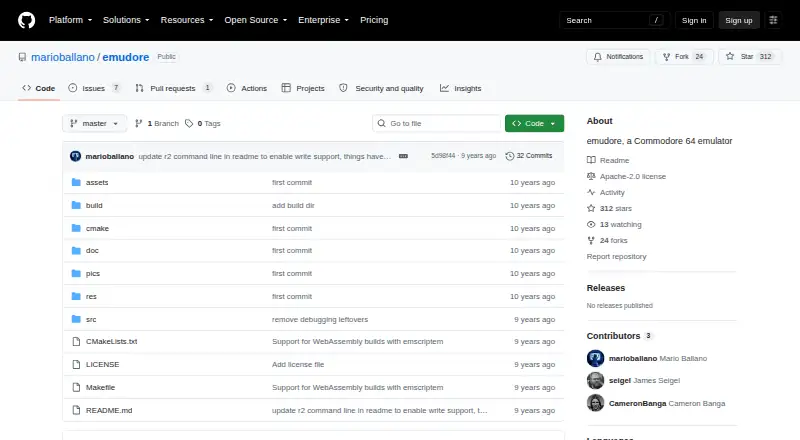800x440 pixels.
Task: Open the README.md file
Action: pyautogui.click(x=109, y=410)
